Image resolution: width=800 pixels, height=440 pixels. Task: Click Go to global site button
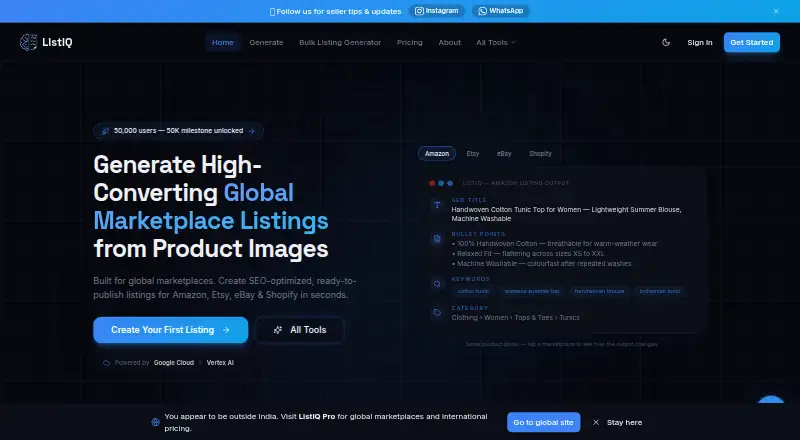pyautogui.click(x=543, y=422)
